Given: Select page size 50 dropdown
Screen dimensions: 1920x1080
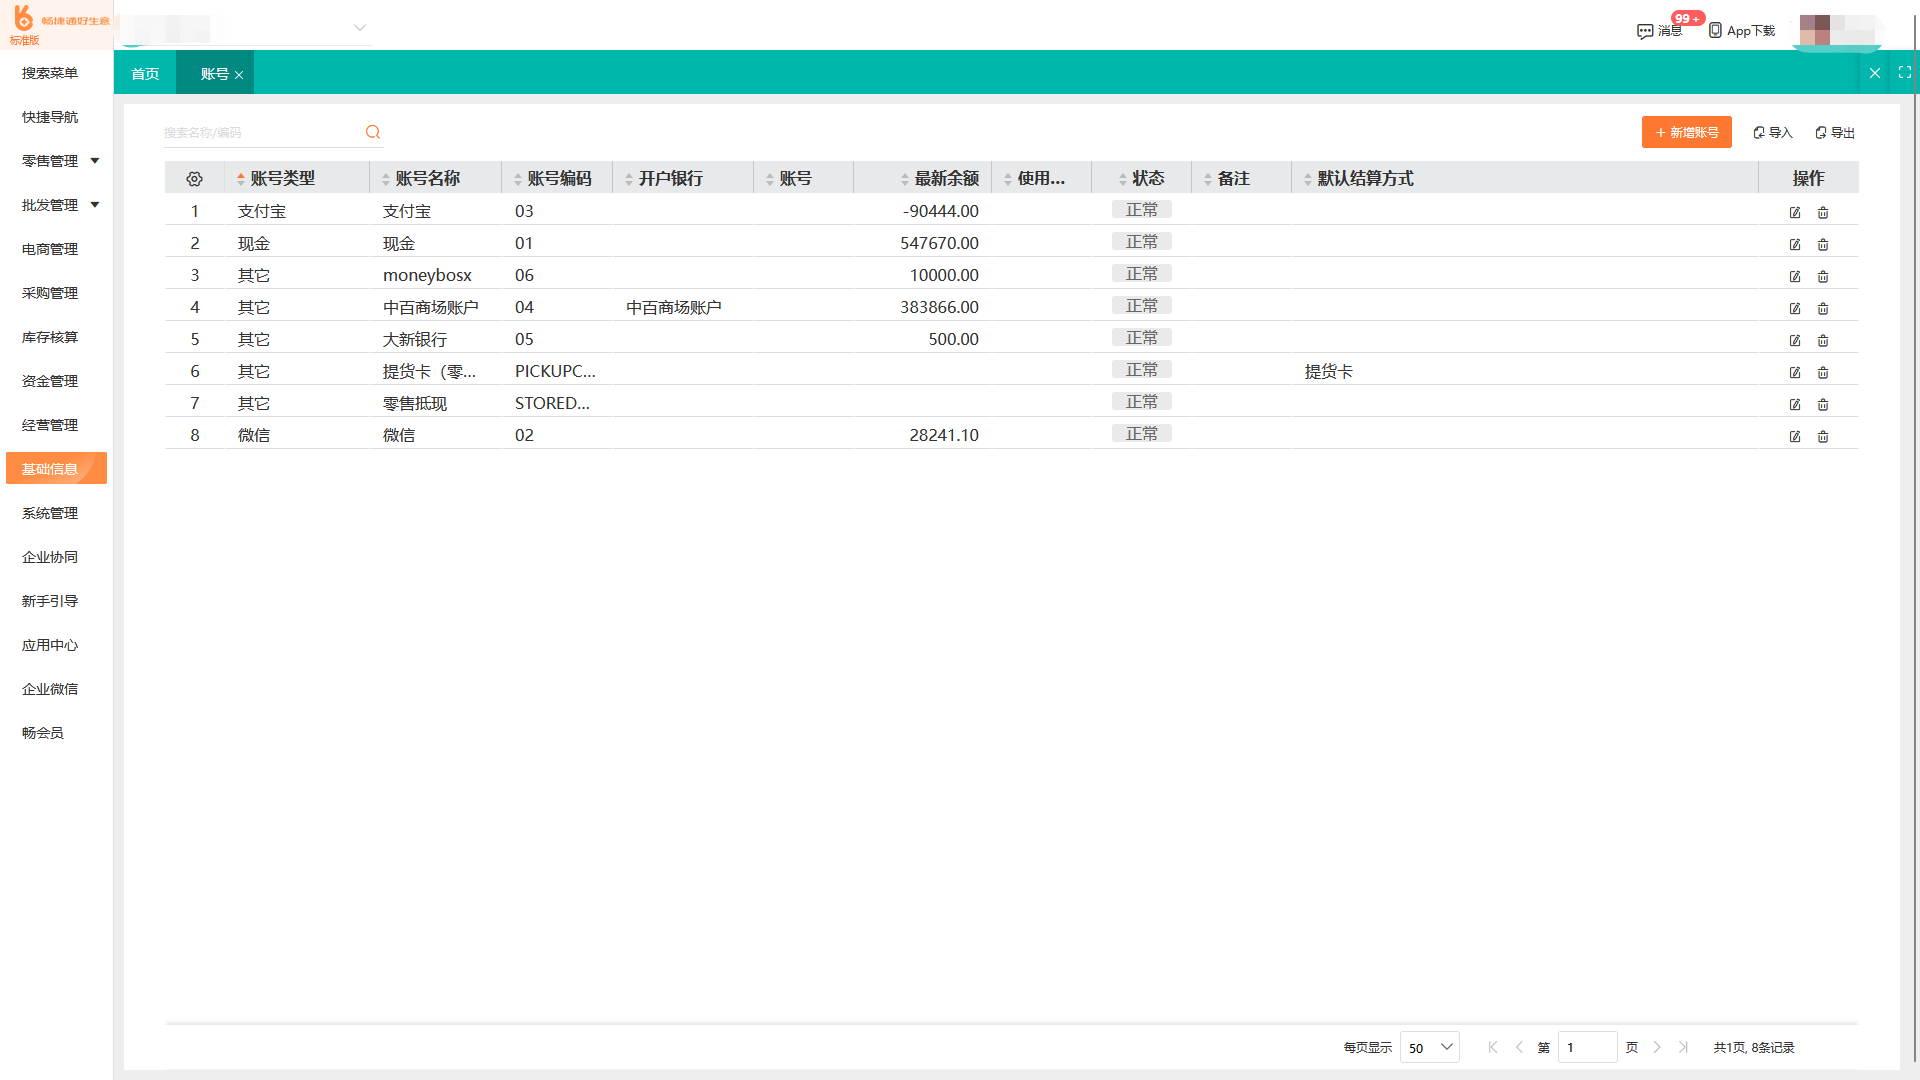Looking at the screenshot, I should (x=1429, y=1047).
